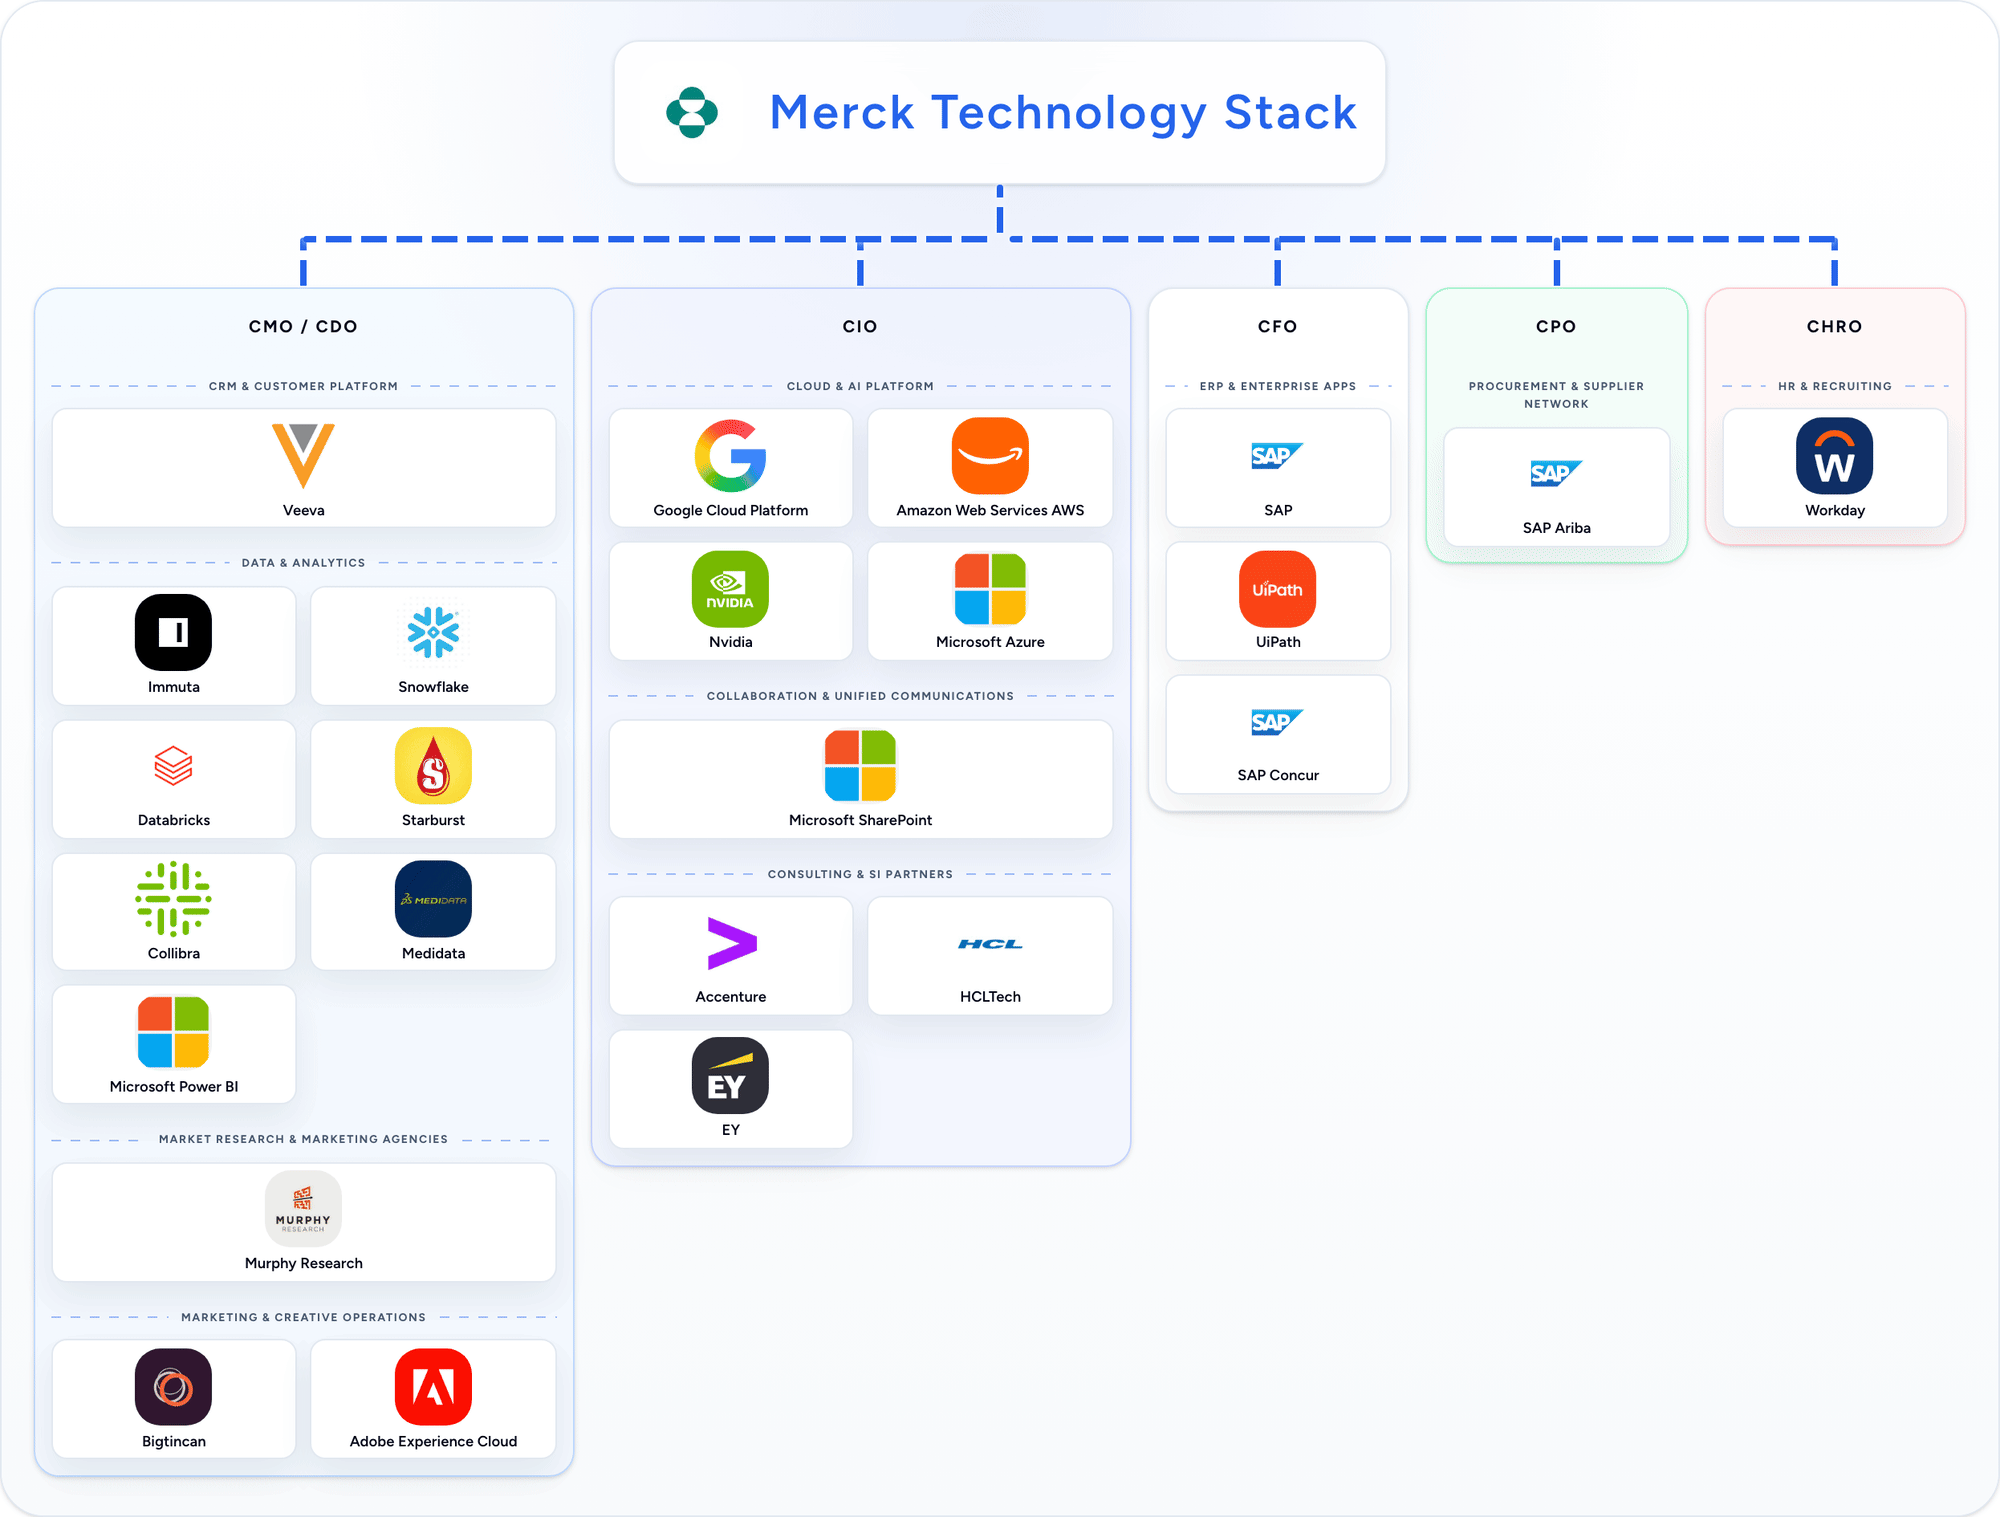The image size is (2000, 1517).
Task: Select the SAP Concur caption text
Action: click(1277, 775)
